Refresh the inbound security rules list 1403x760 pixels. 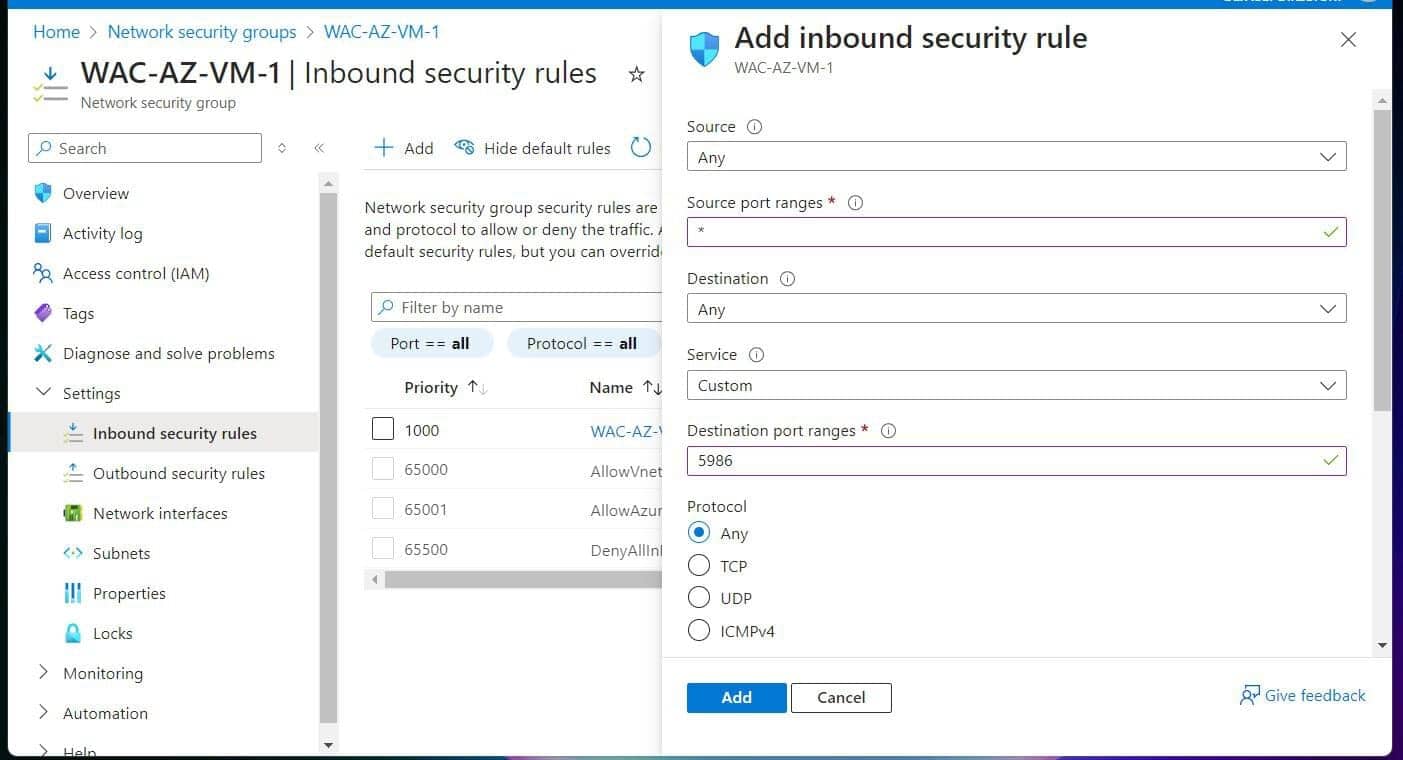point(641,146)
